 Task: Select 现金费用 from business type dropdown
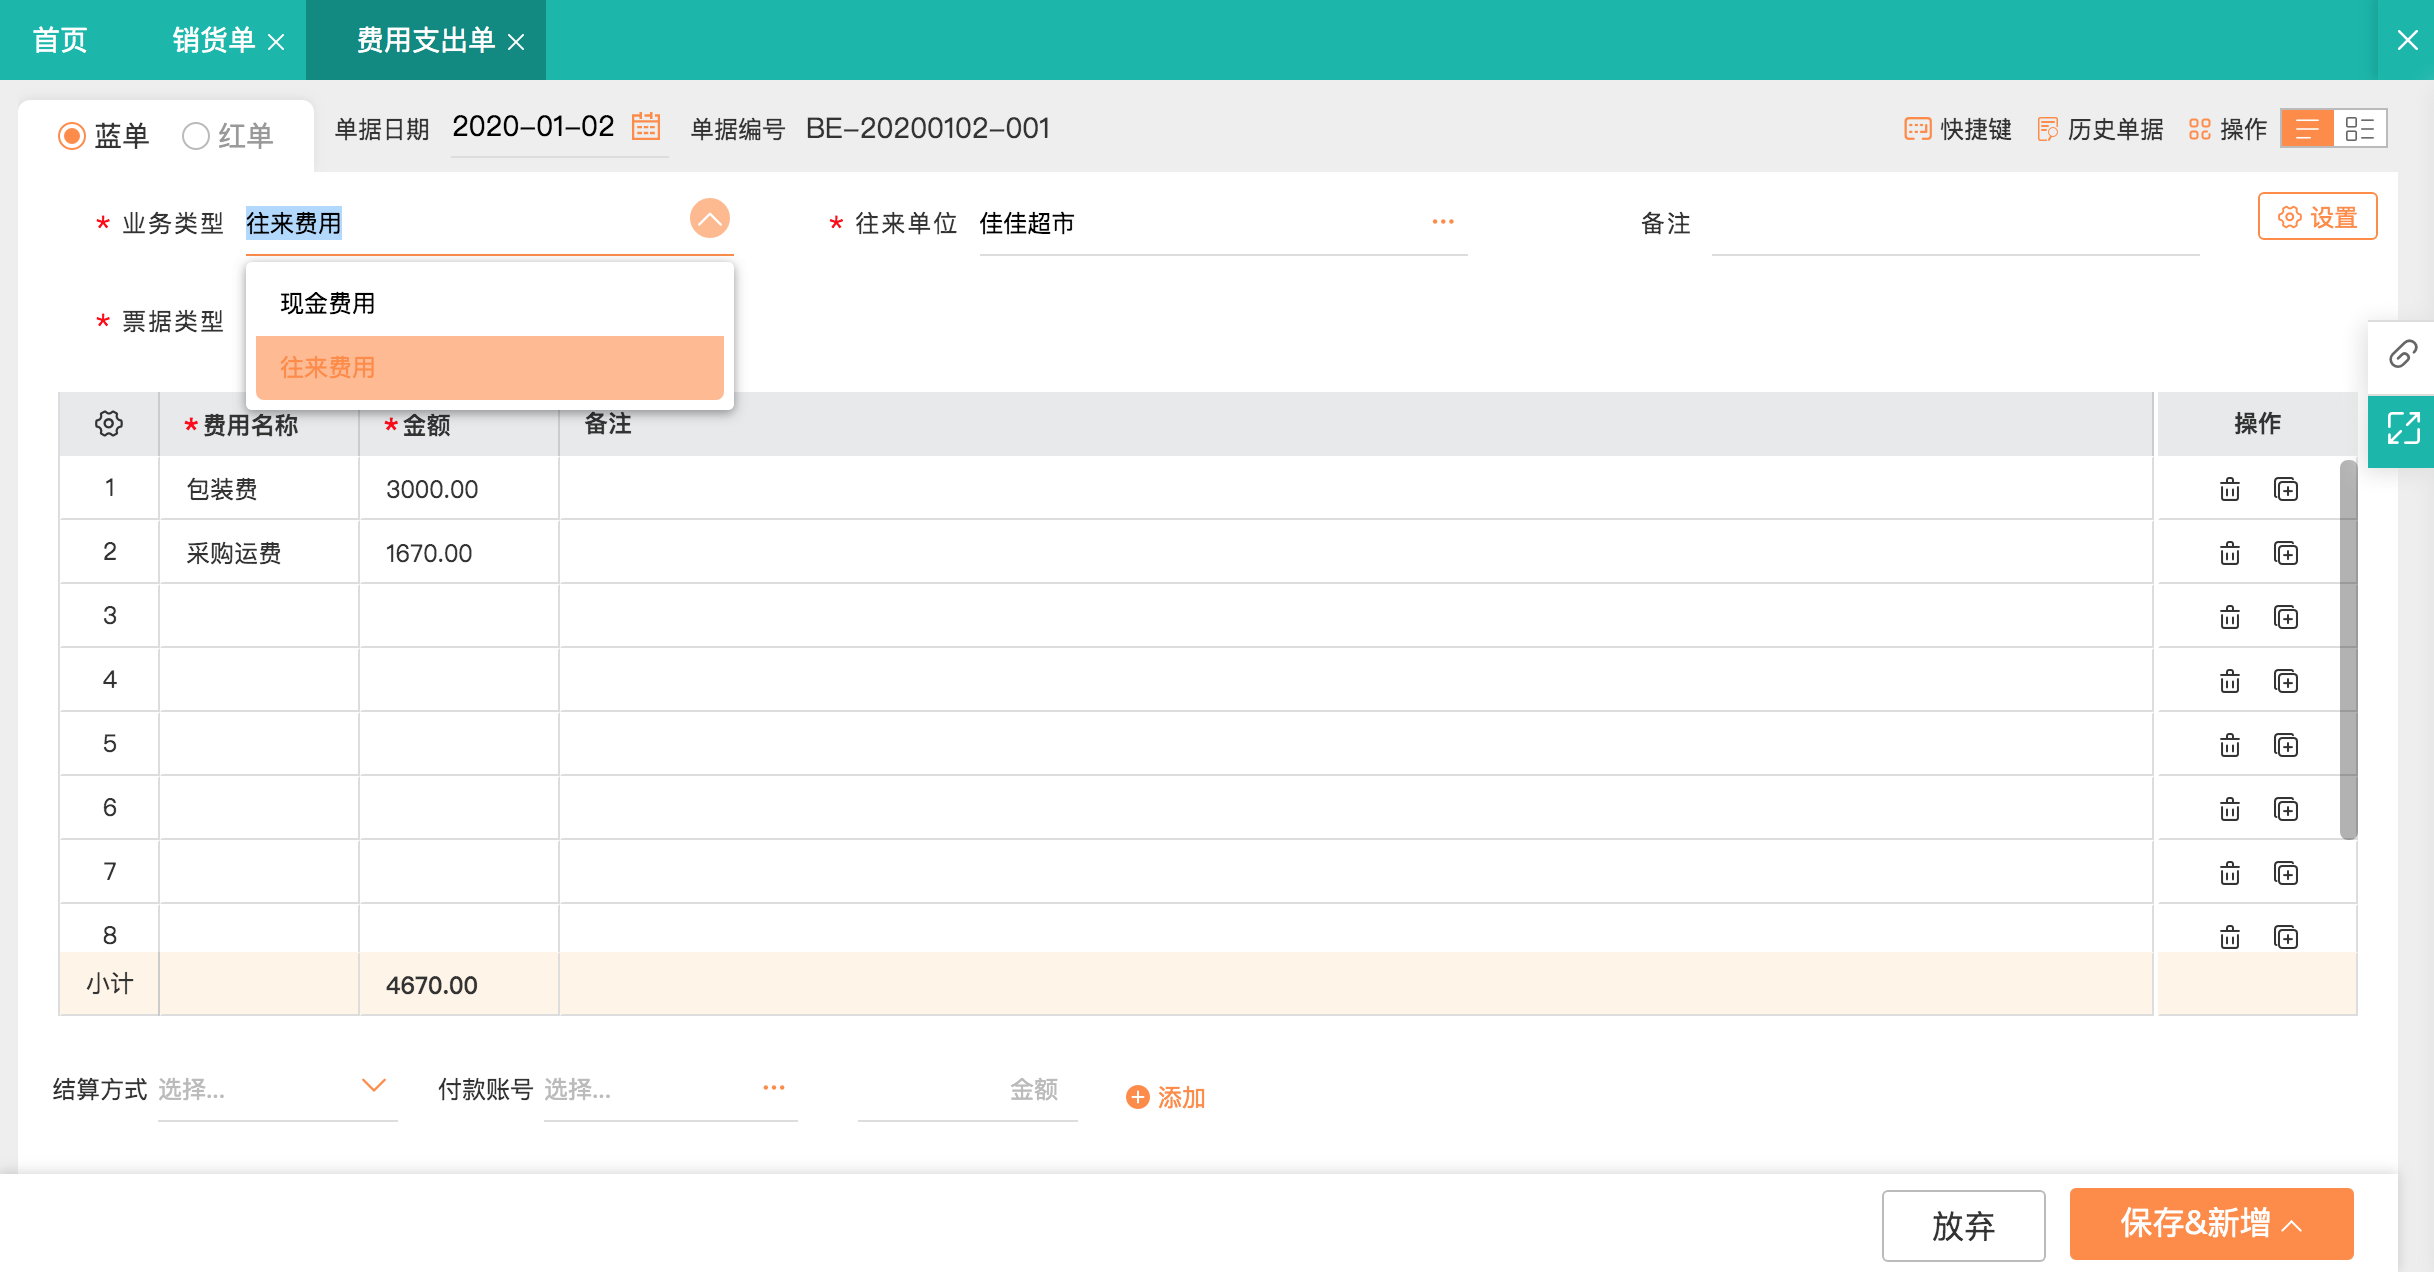point(327,301)
